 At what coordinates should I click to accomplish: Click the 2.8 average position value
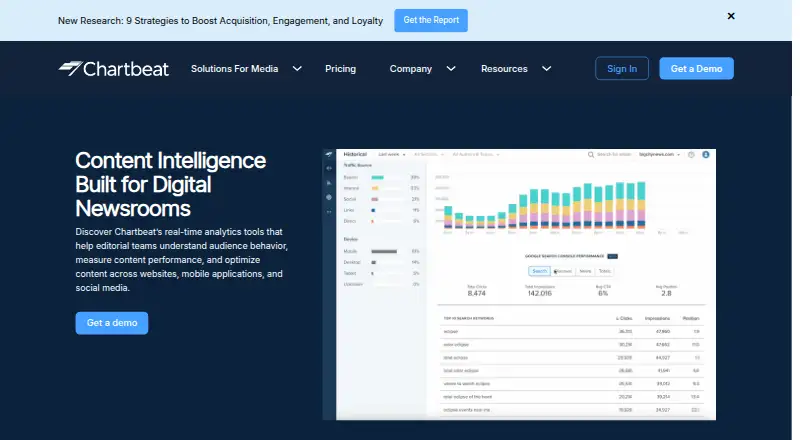coord(666,294)
